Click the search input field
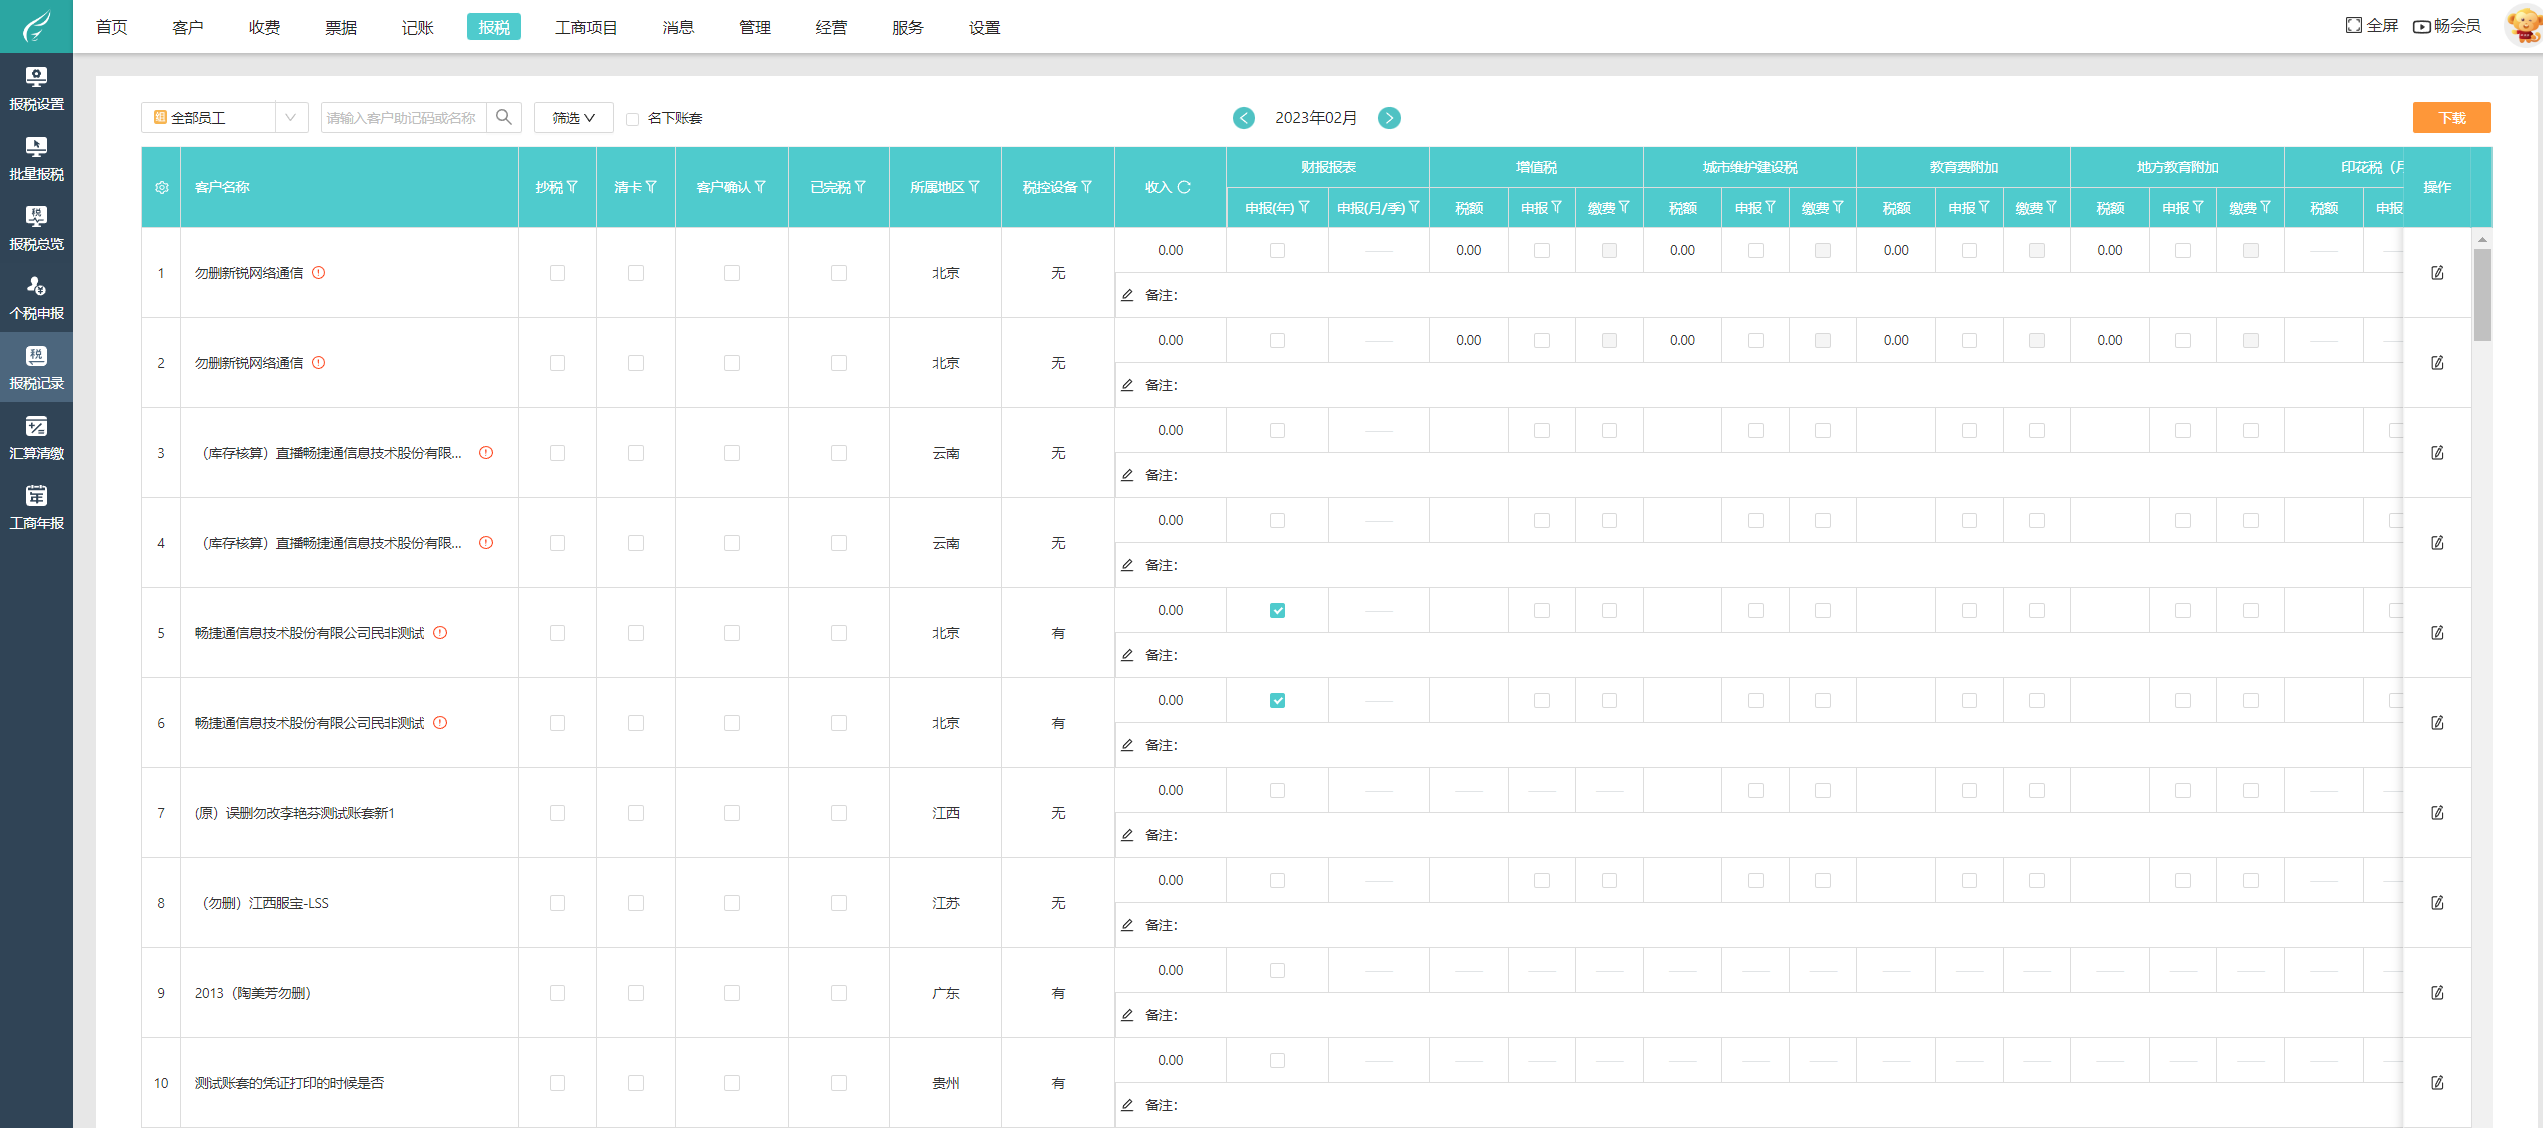The image size is (2543, 1128). (x=401, y=117)
